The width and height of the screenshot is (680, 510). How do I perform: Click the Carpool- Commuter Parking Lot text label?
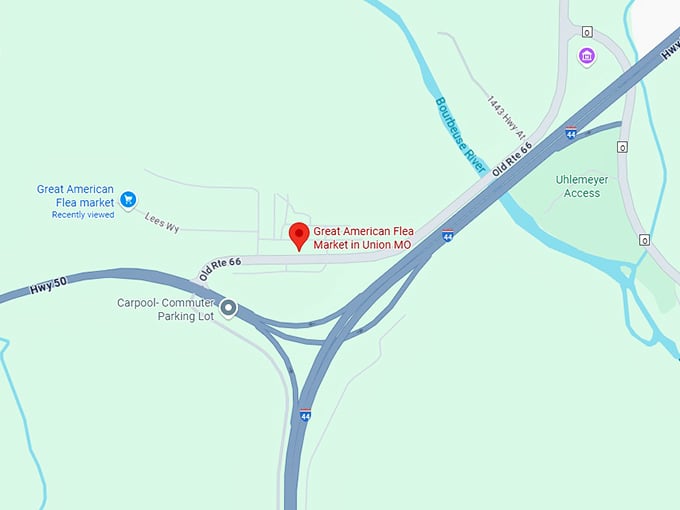166,309
